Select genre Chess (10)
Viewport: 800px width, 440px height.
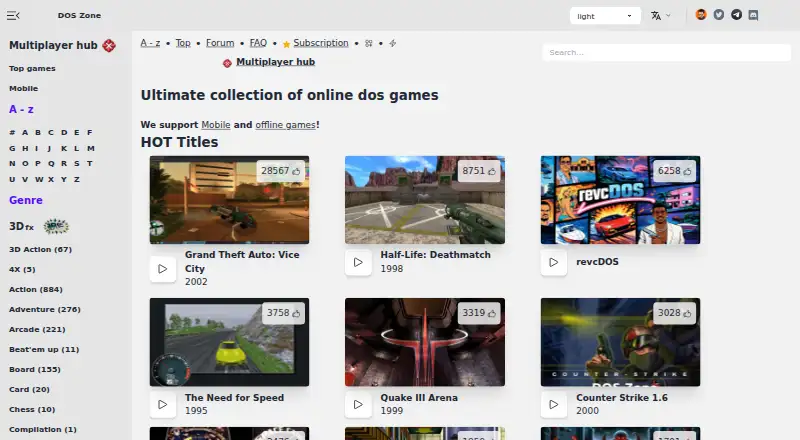(32, 409)
